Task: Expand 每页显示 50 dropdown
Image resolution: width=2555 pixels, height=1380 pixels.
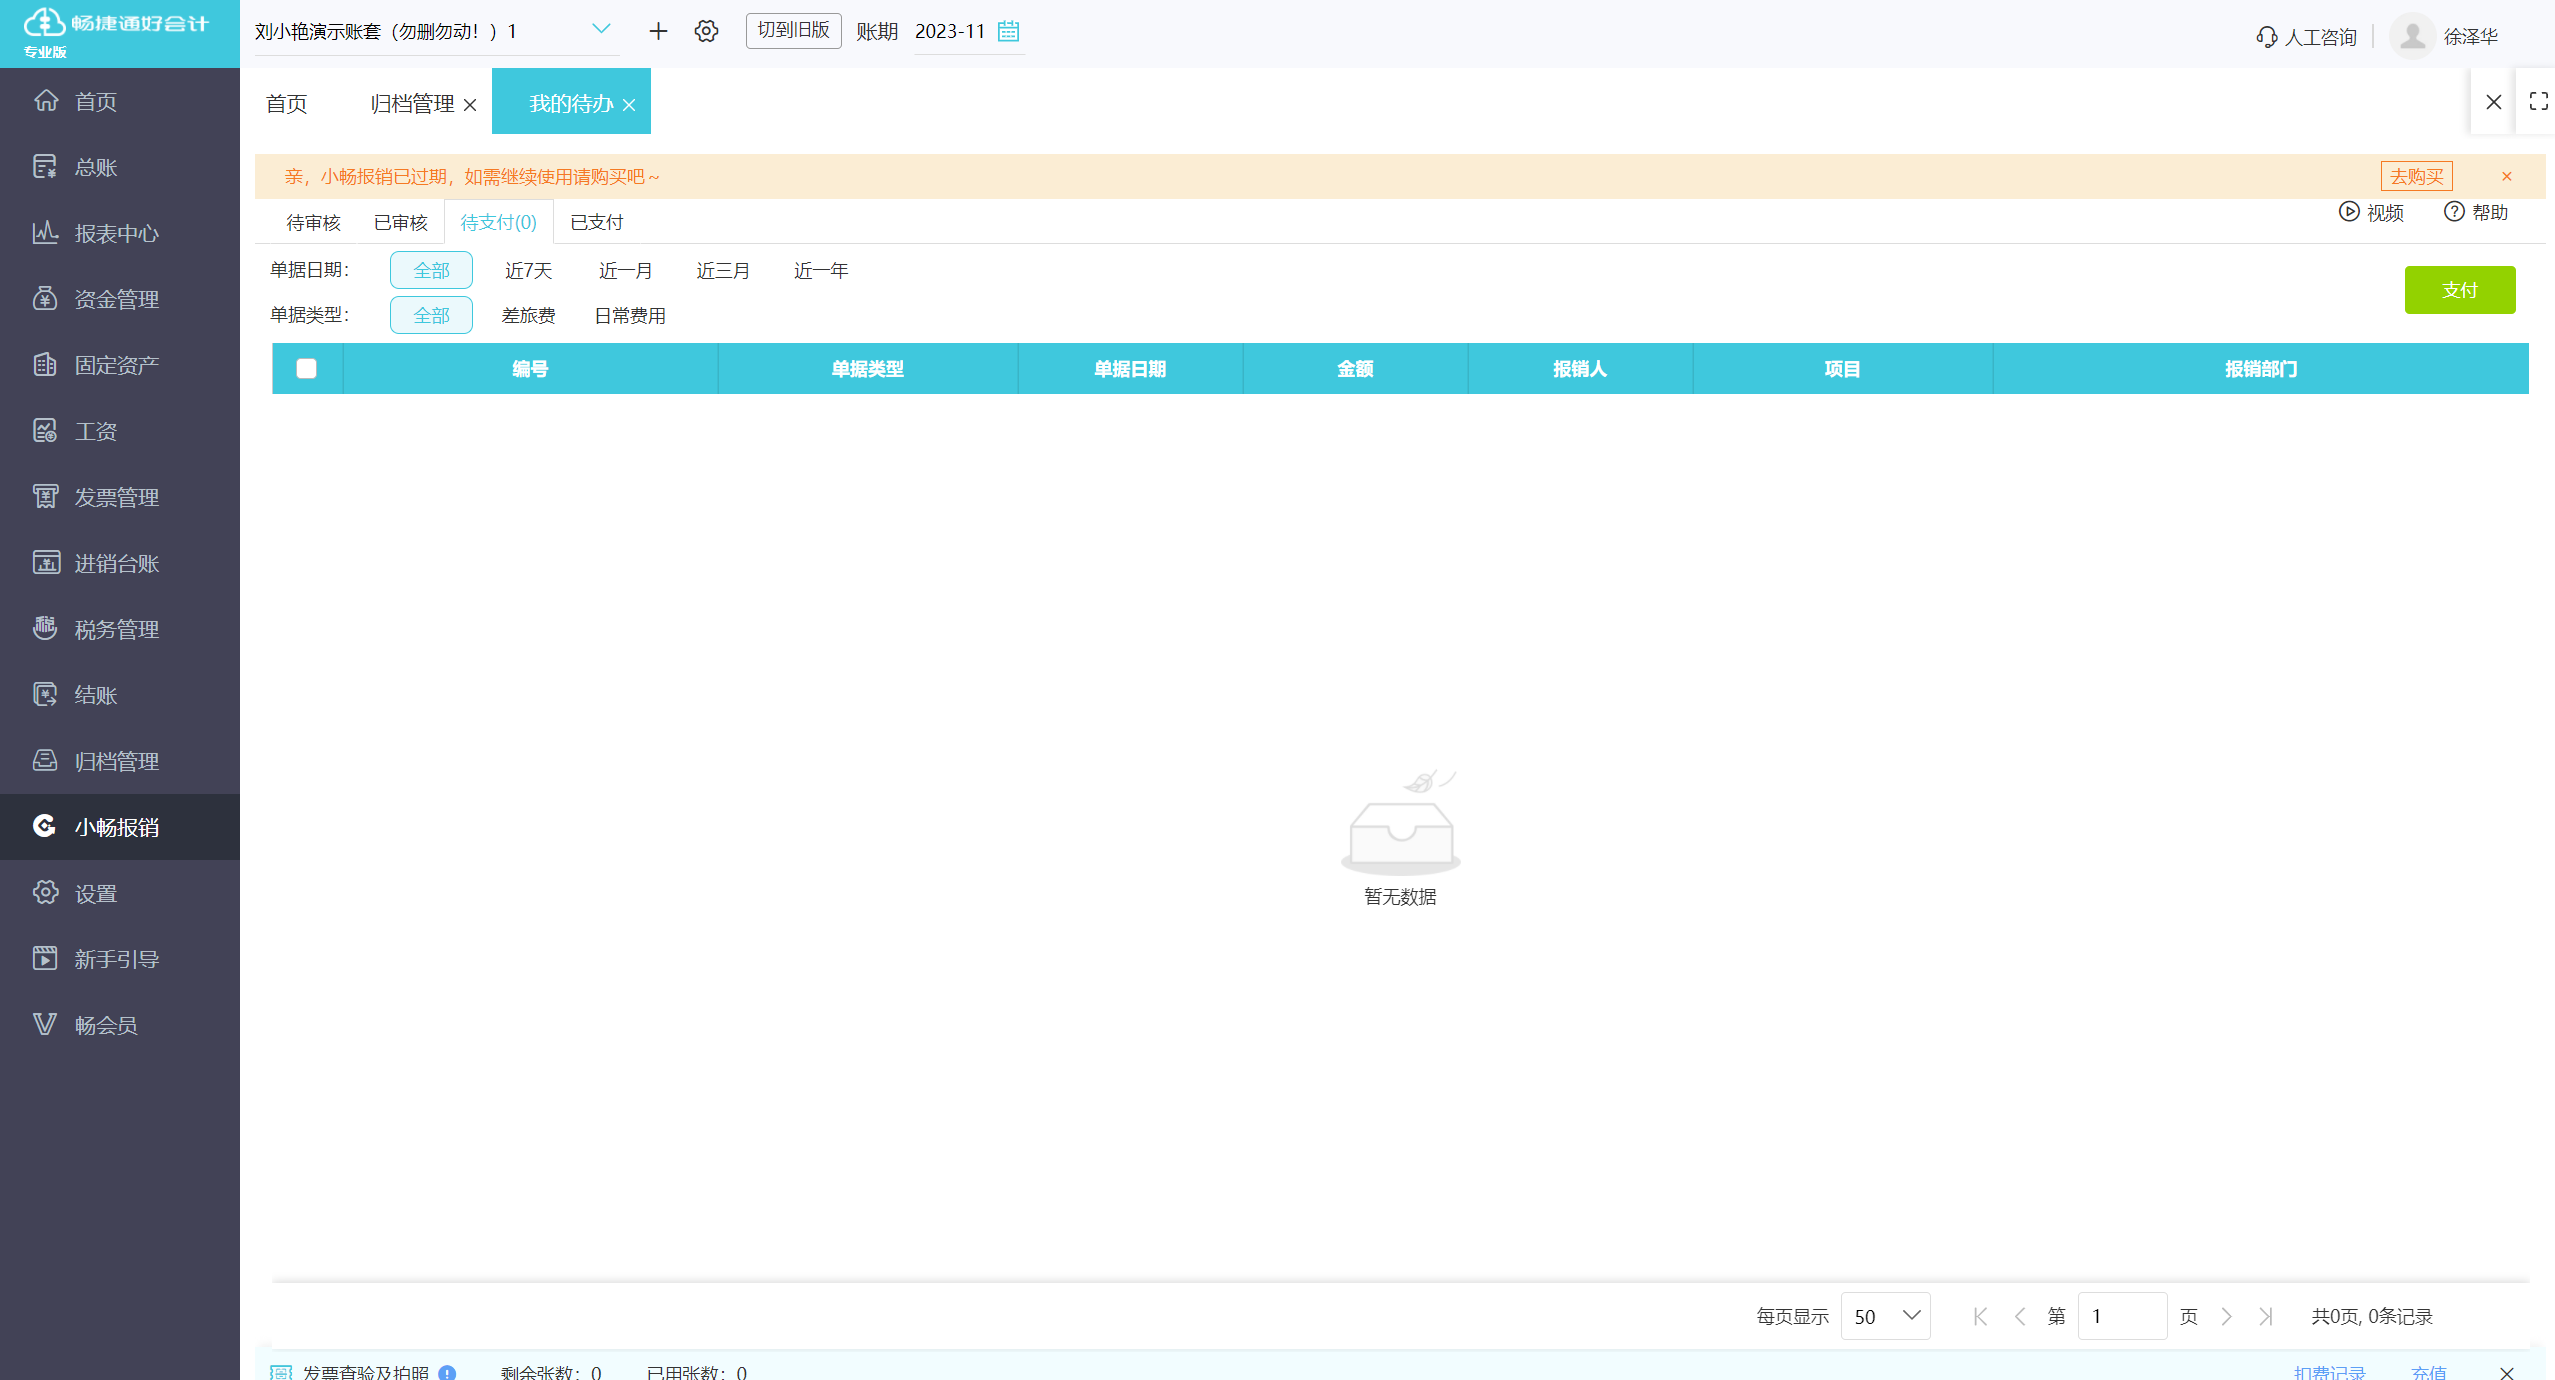Action: pyautogui.click(x=1886, y=1315)
